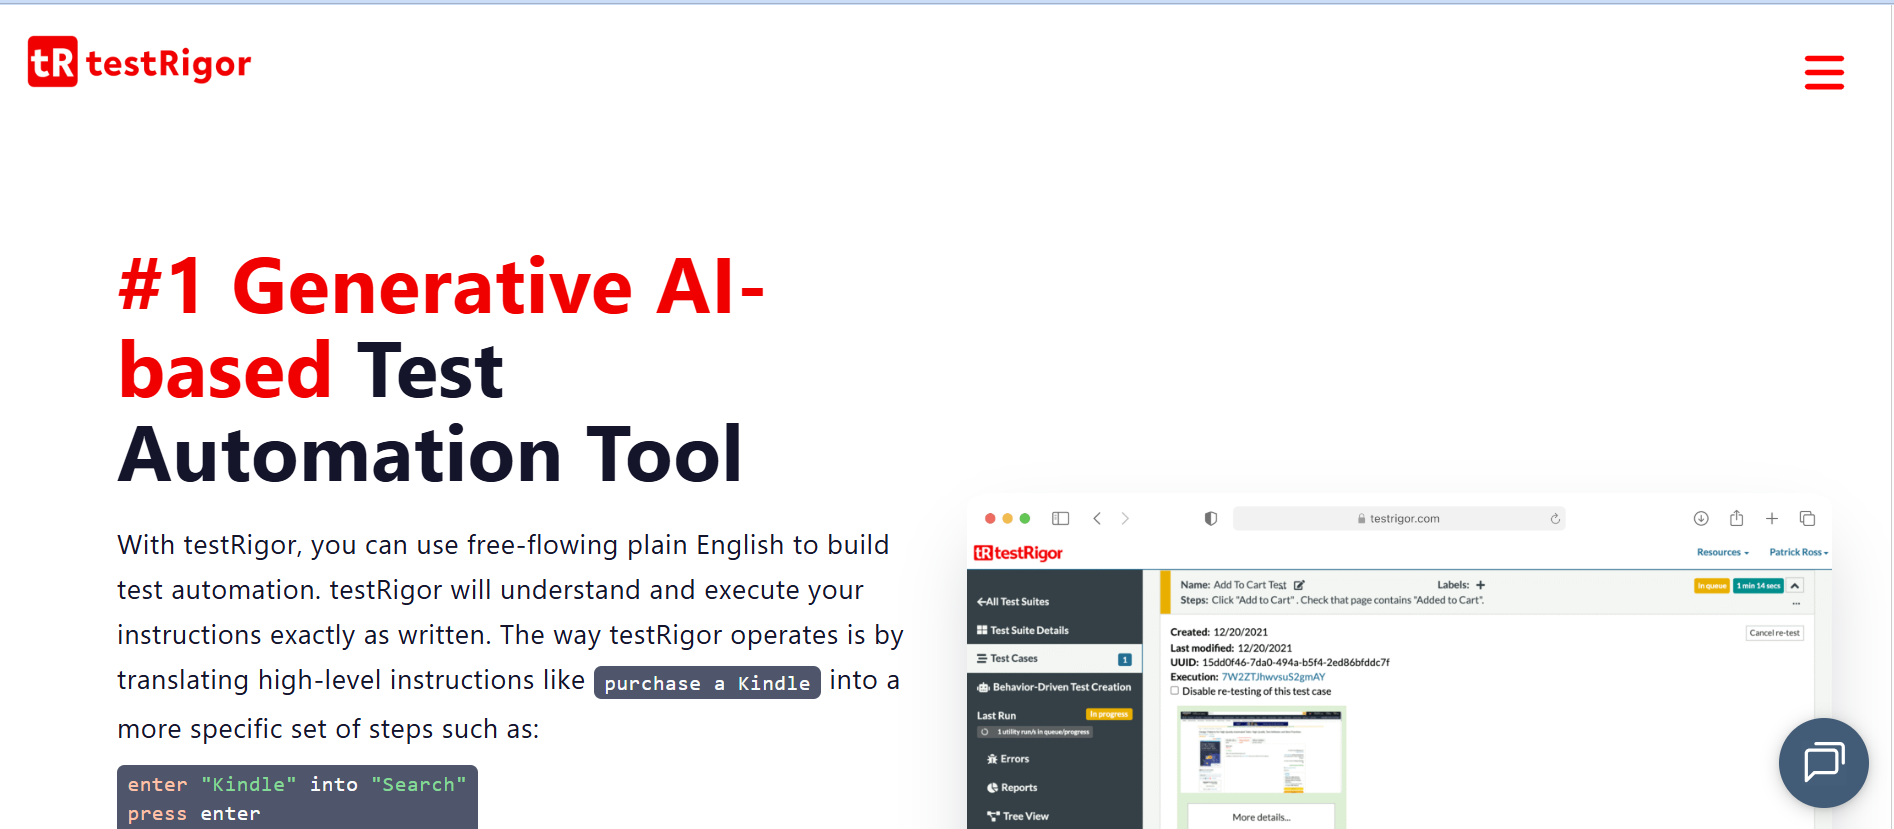Click the privacy shield icon beside the address bar
Image resolution: width=1894 pixels, height=829 pixels.
click(1211, 518)
